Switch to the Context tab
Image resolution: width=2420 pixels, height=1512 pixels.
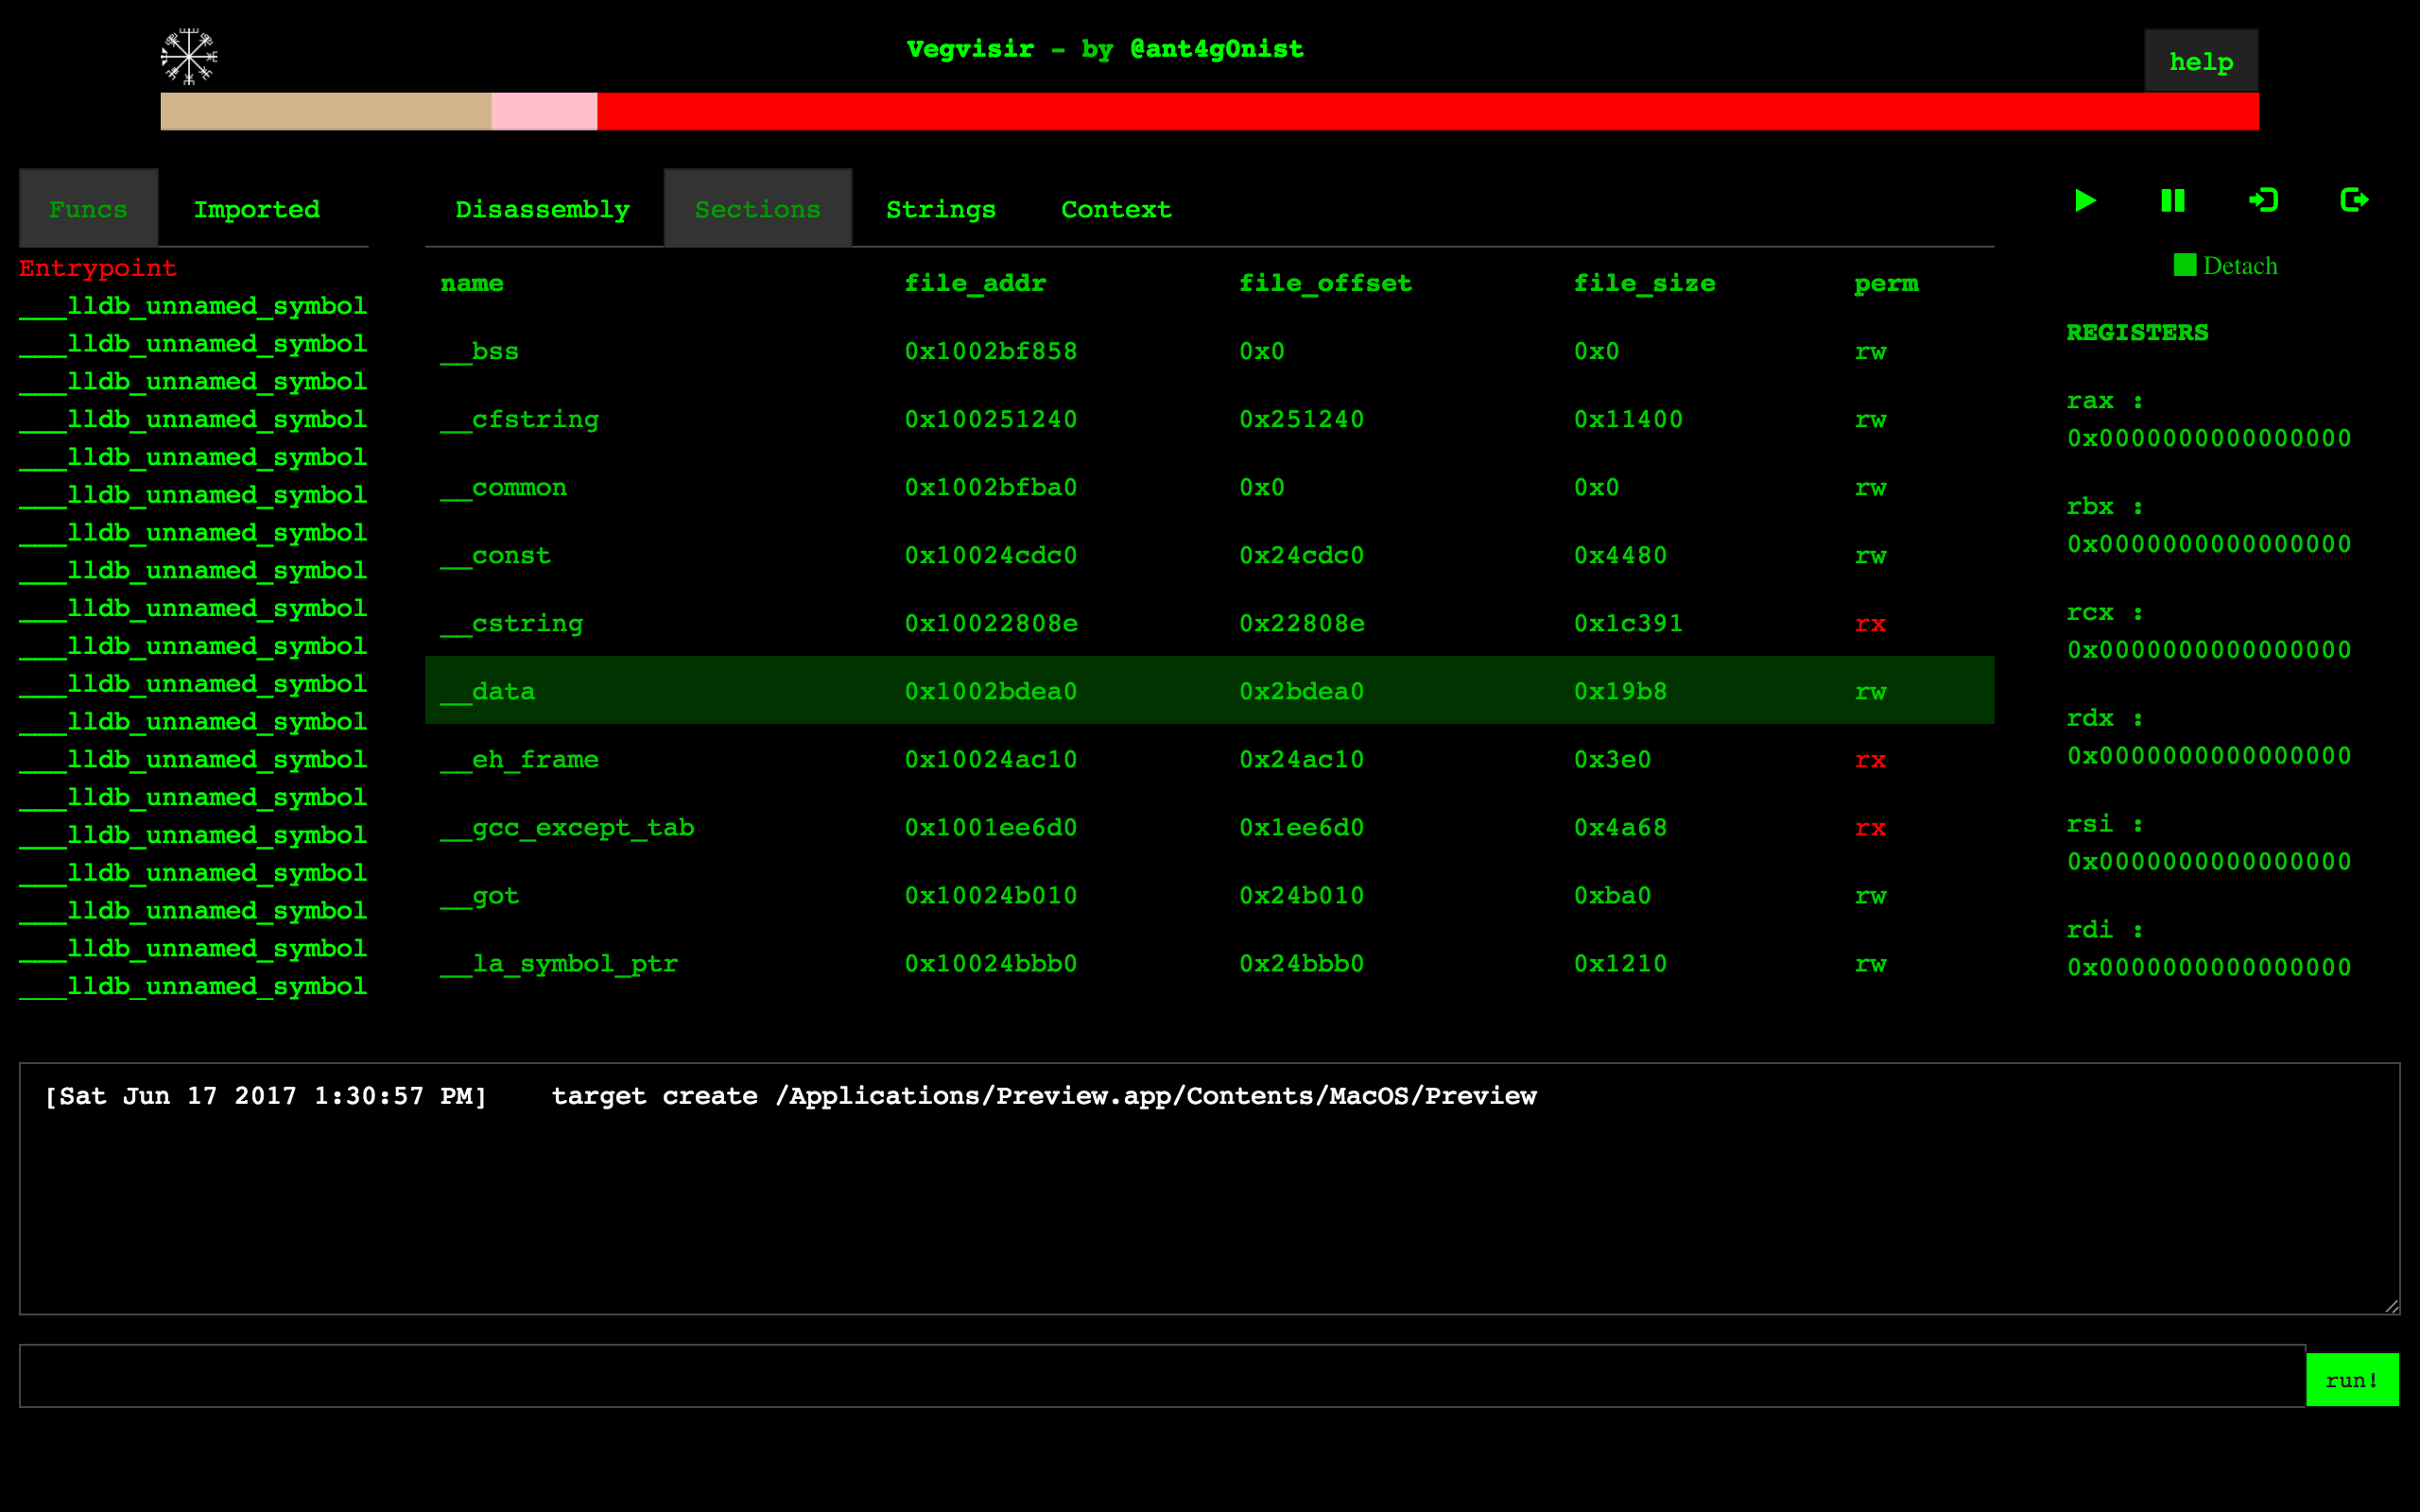click(x=1115, y=209)
